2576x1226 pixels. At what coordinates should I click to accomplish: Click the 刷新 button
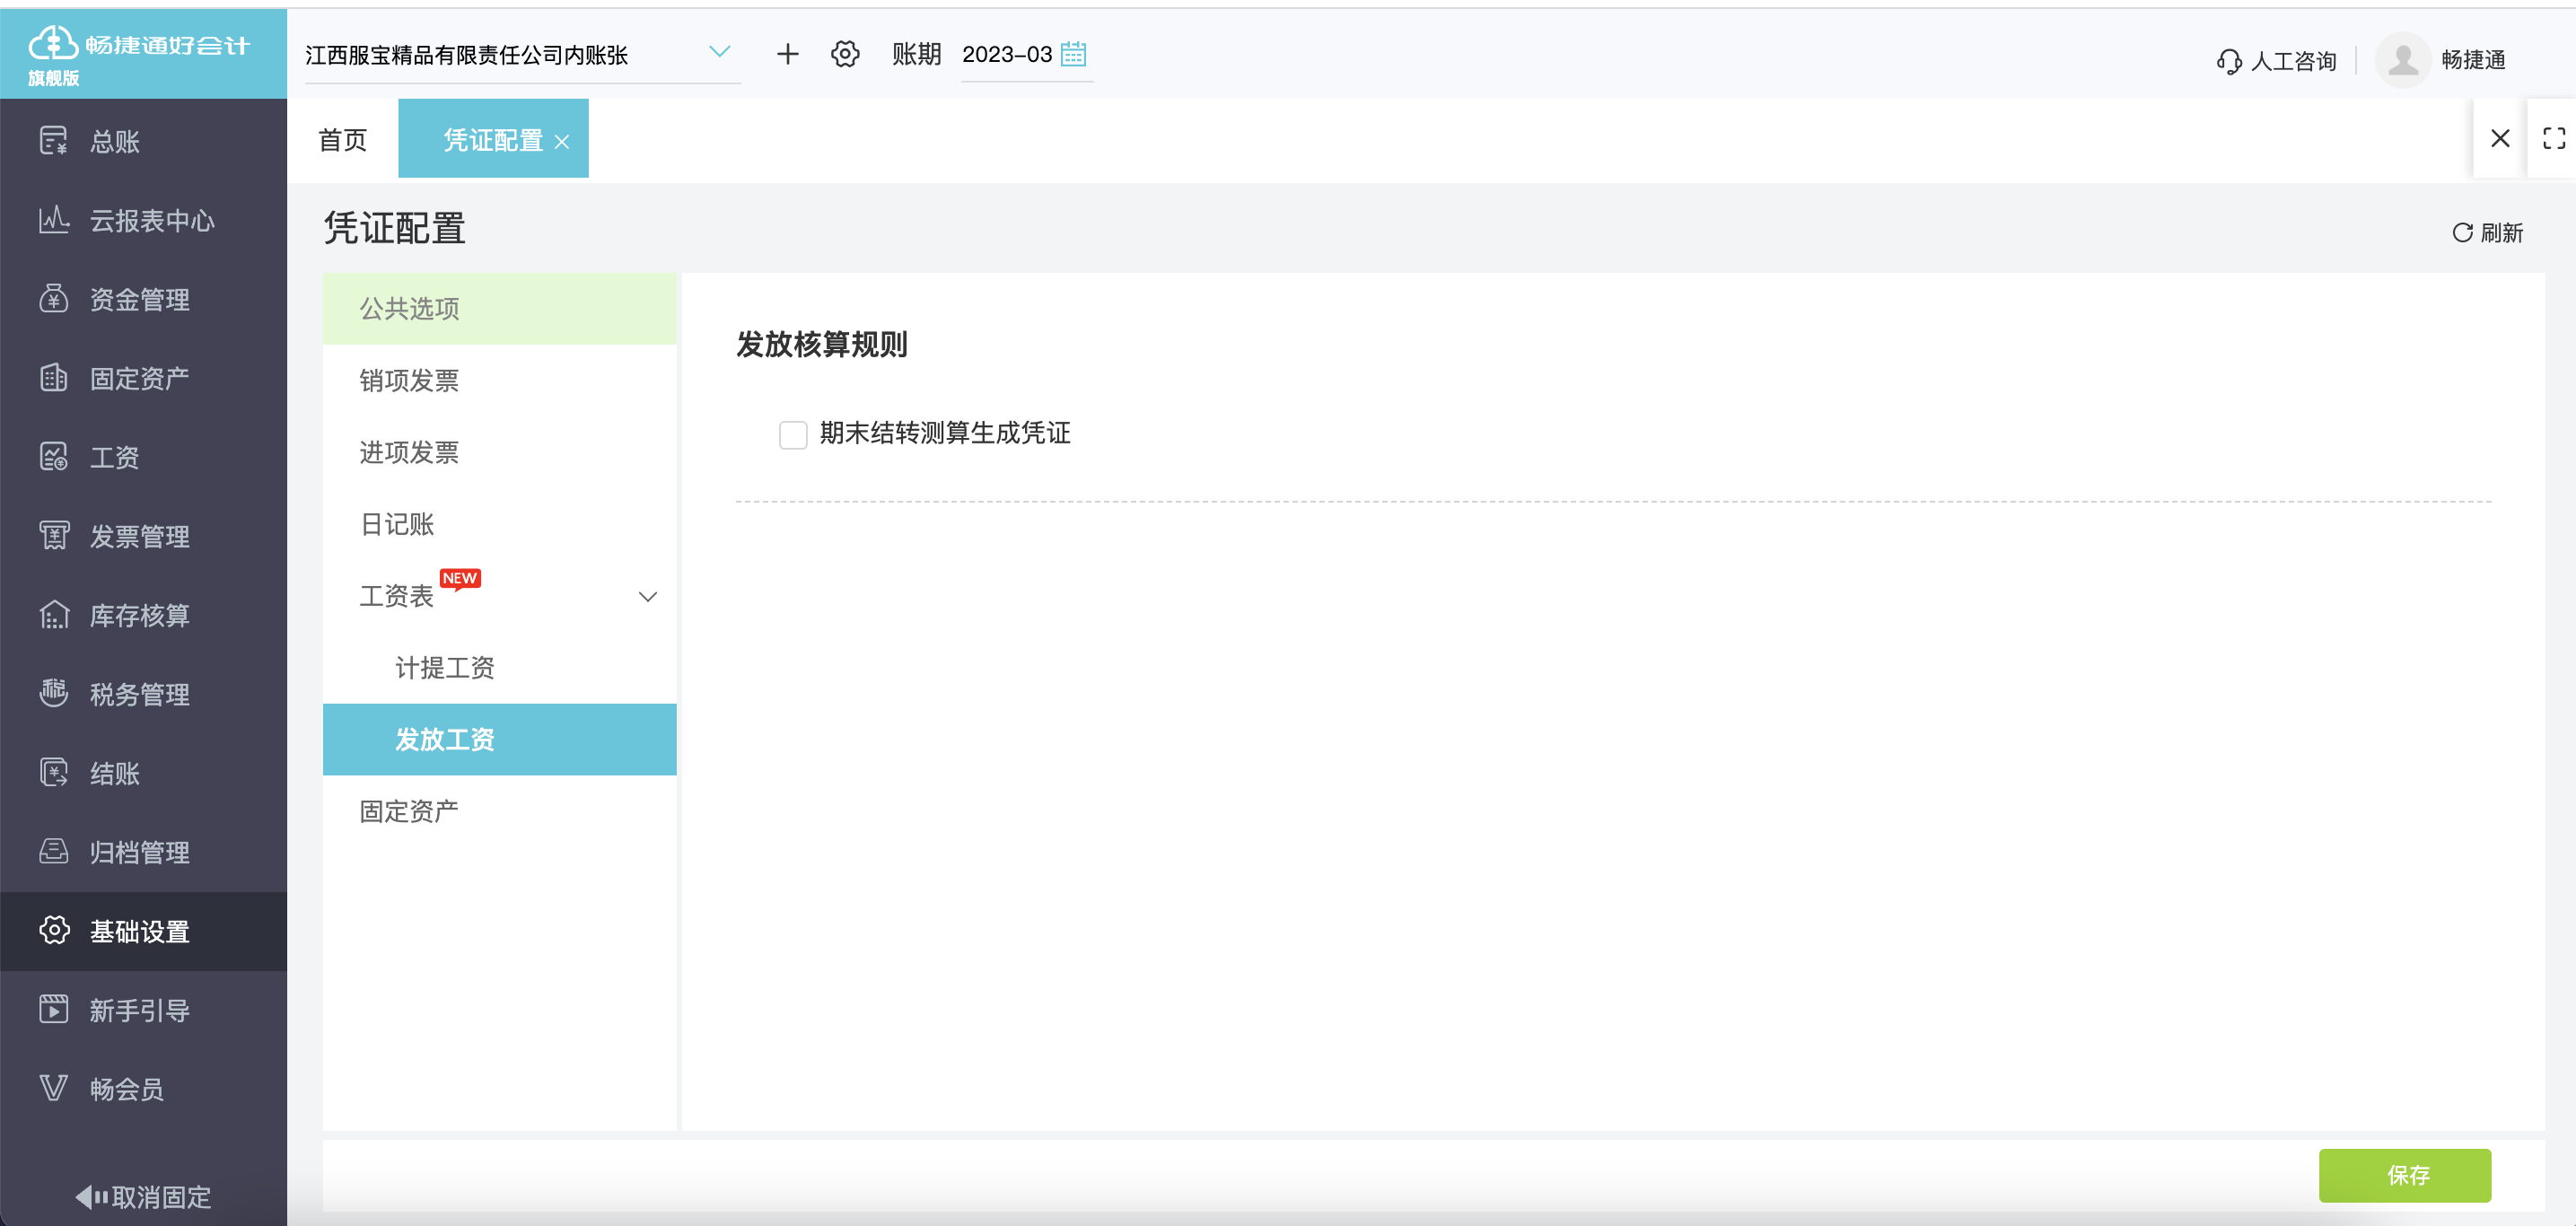pyautogui.click(x=2491, y=230)
